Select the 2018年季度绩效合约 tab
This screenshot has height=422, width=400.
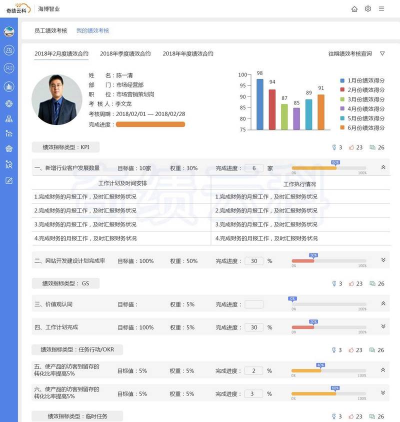click(x=125, y=53)
